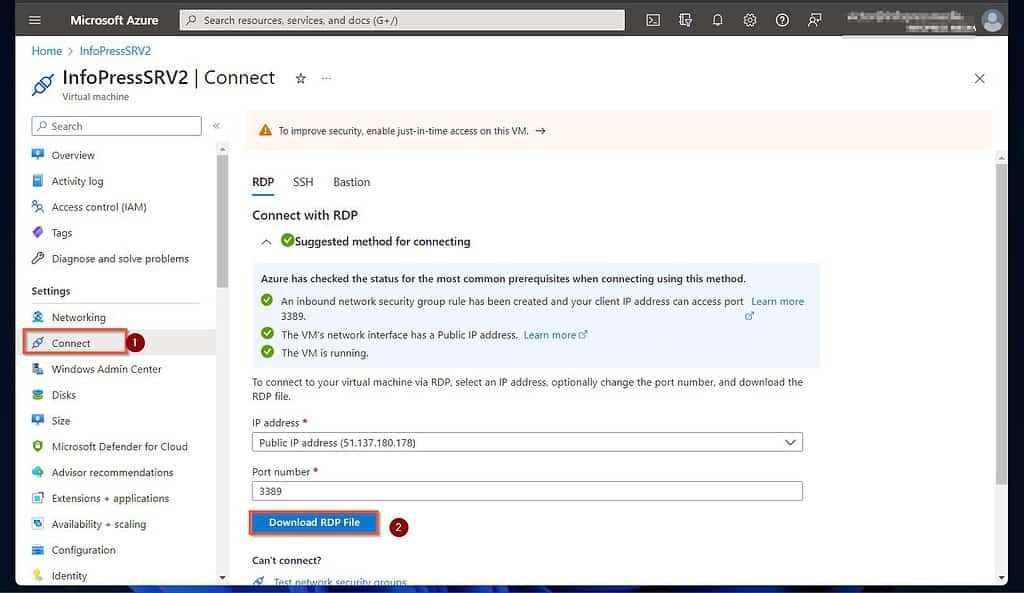Click the Activity log icon
This screenshot has width=1024, height=593.
point(38,180)
